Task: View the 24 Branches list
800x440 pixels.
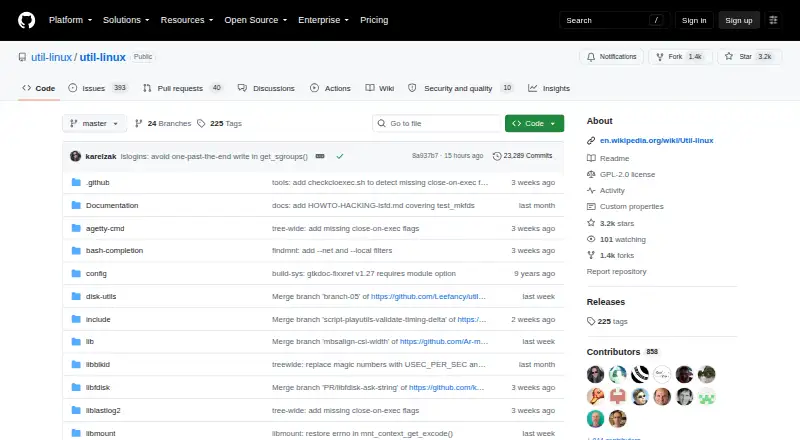Action: (x=163, y=124)
